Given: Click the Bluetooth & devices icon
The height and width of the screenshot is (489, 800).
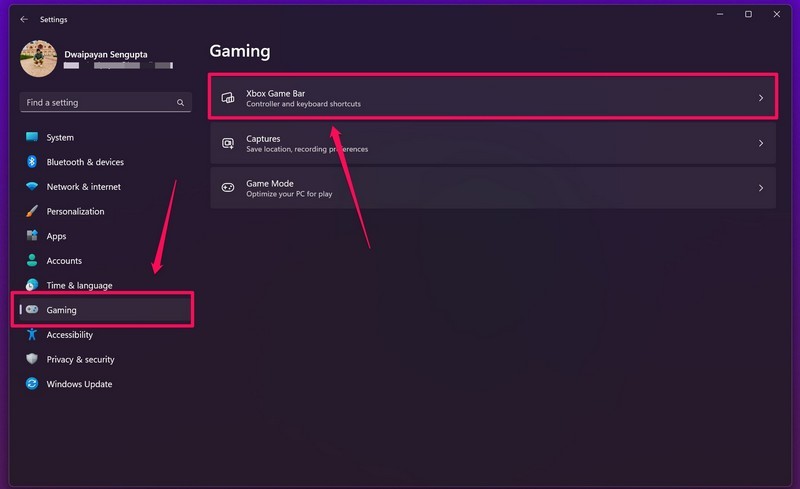Looking at the screenshot, I should (x=32, y=162).
